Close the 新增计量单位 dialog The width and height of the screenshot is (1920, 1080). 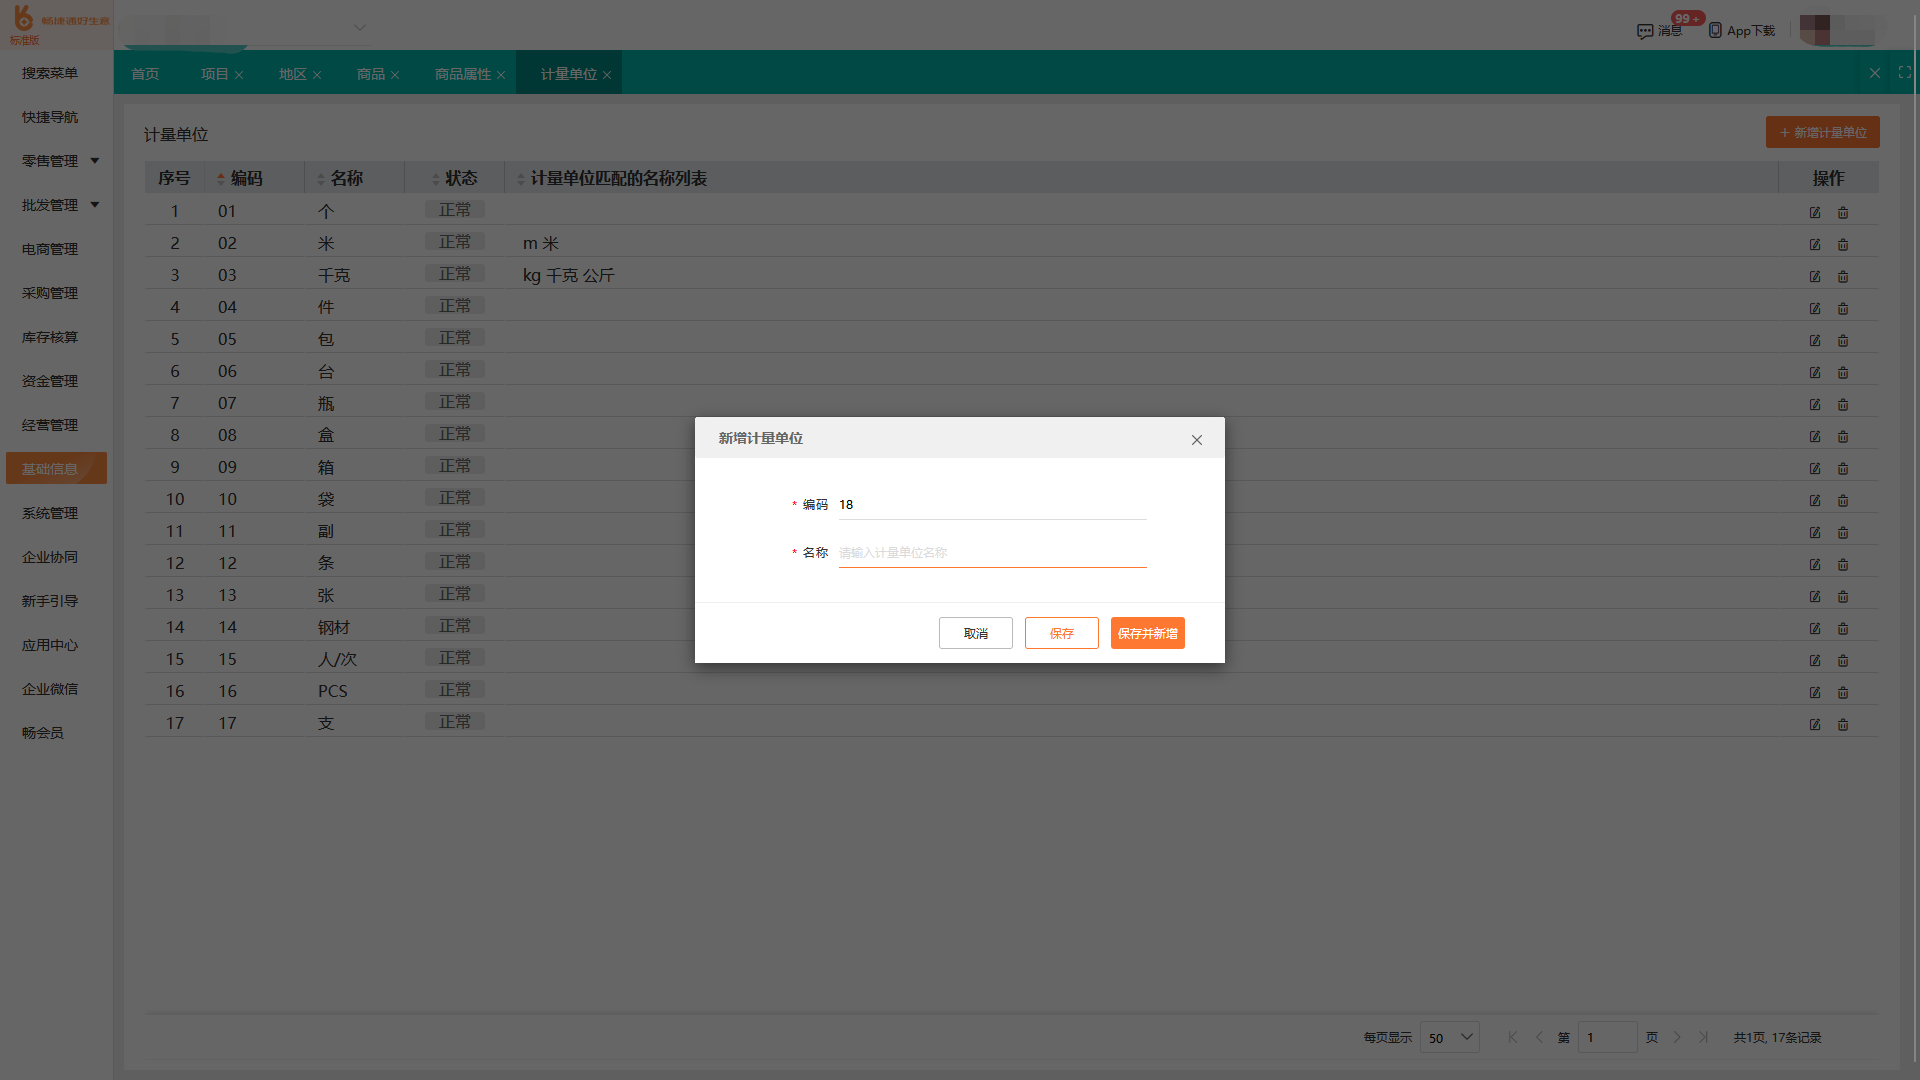(x=1197, y=439)
